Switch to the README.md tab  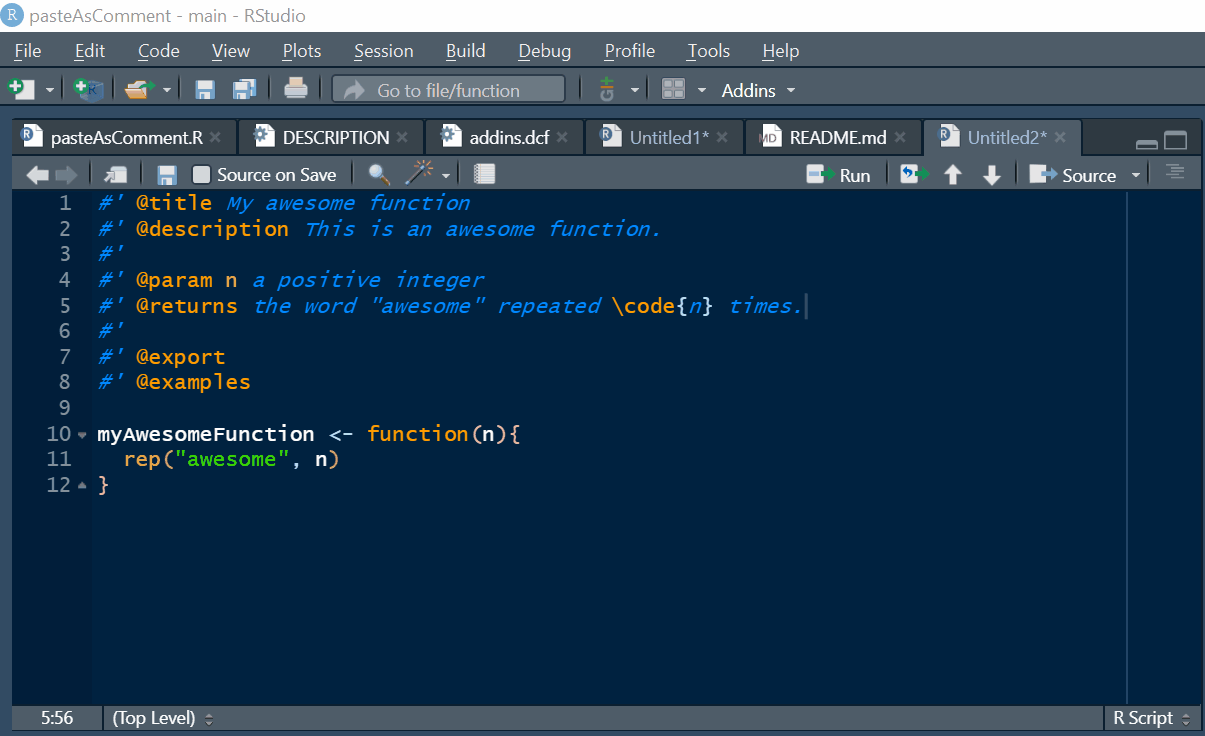coord(837,137)
